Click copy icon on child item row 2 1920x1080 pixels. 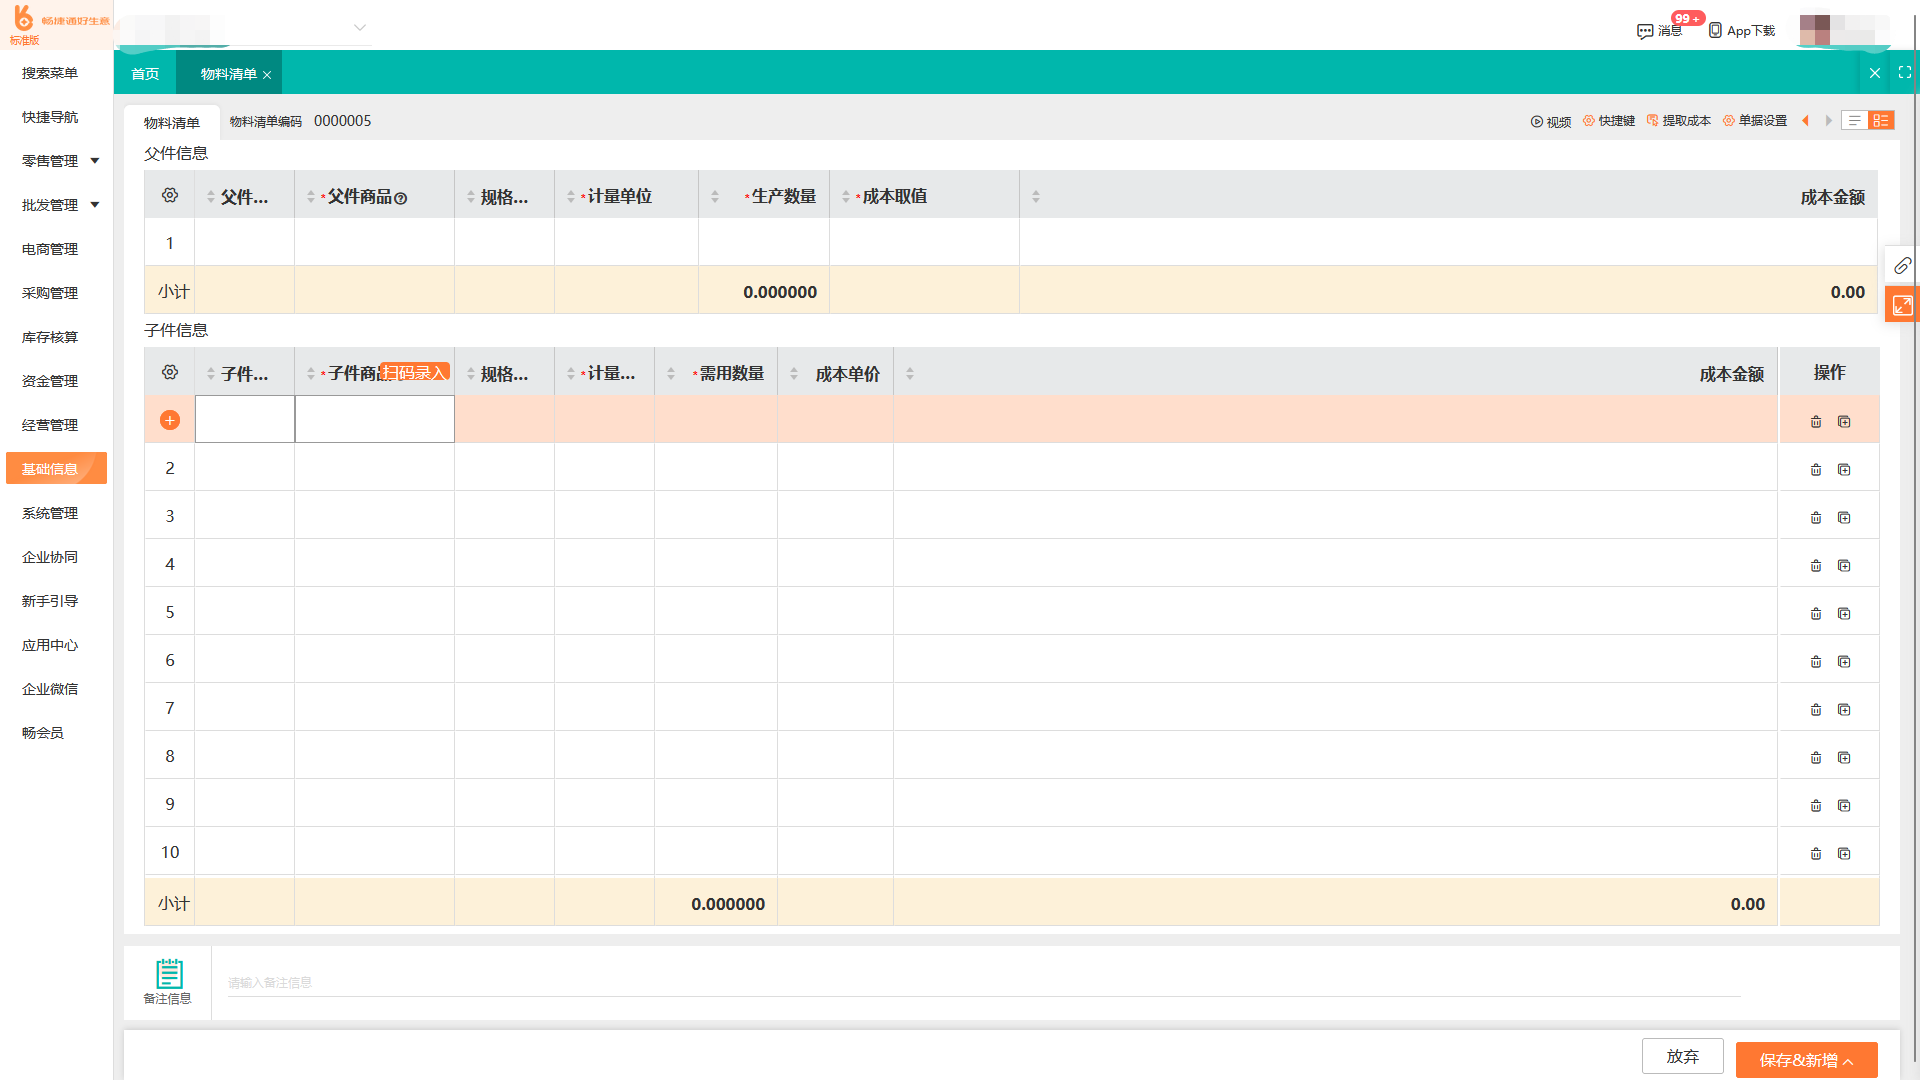click(1844, 469)
